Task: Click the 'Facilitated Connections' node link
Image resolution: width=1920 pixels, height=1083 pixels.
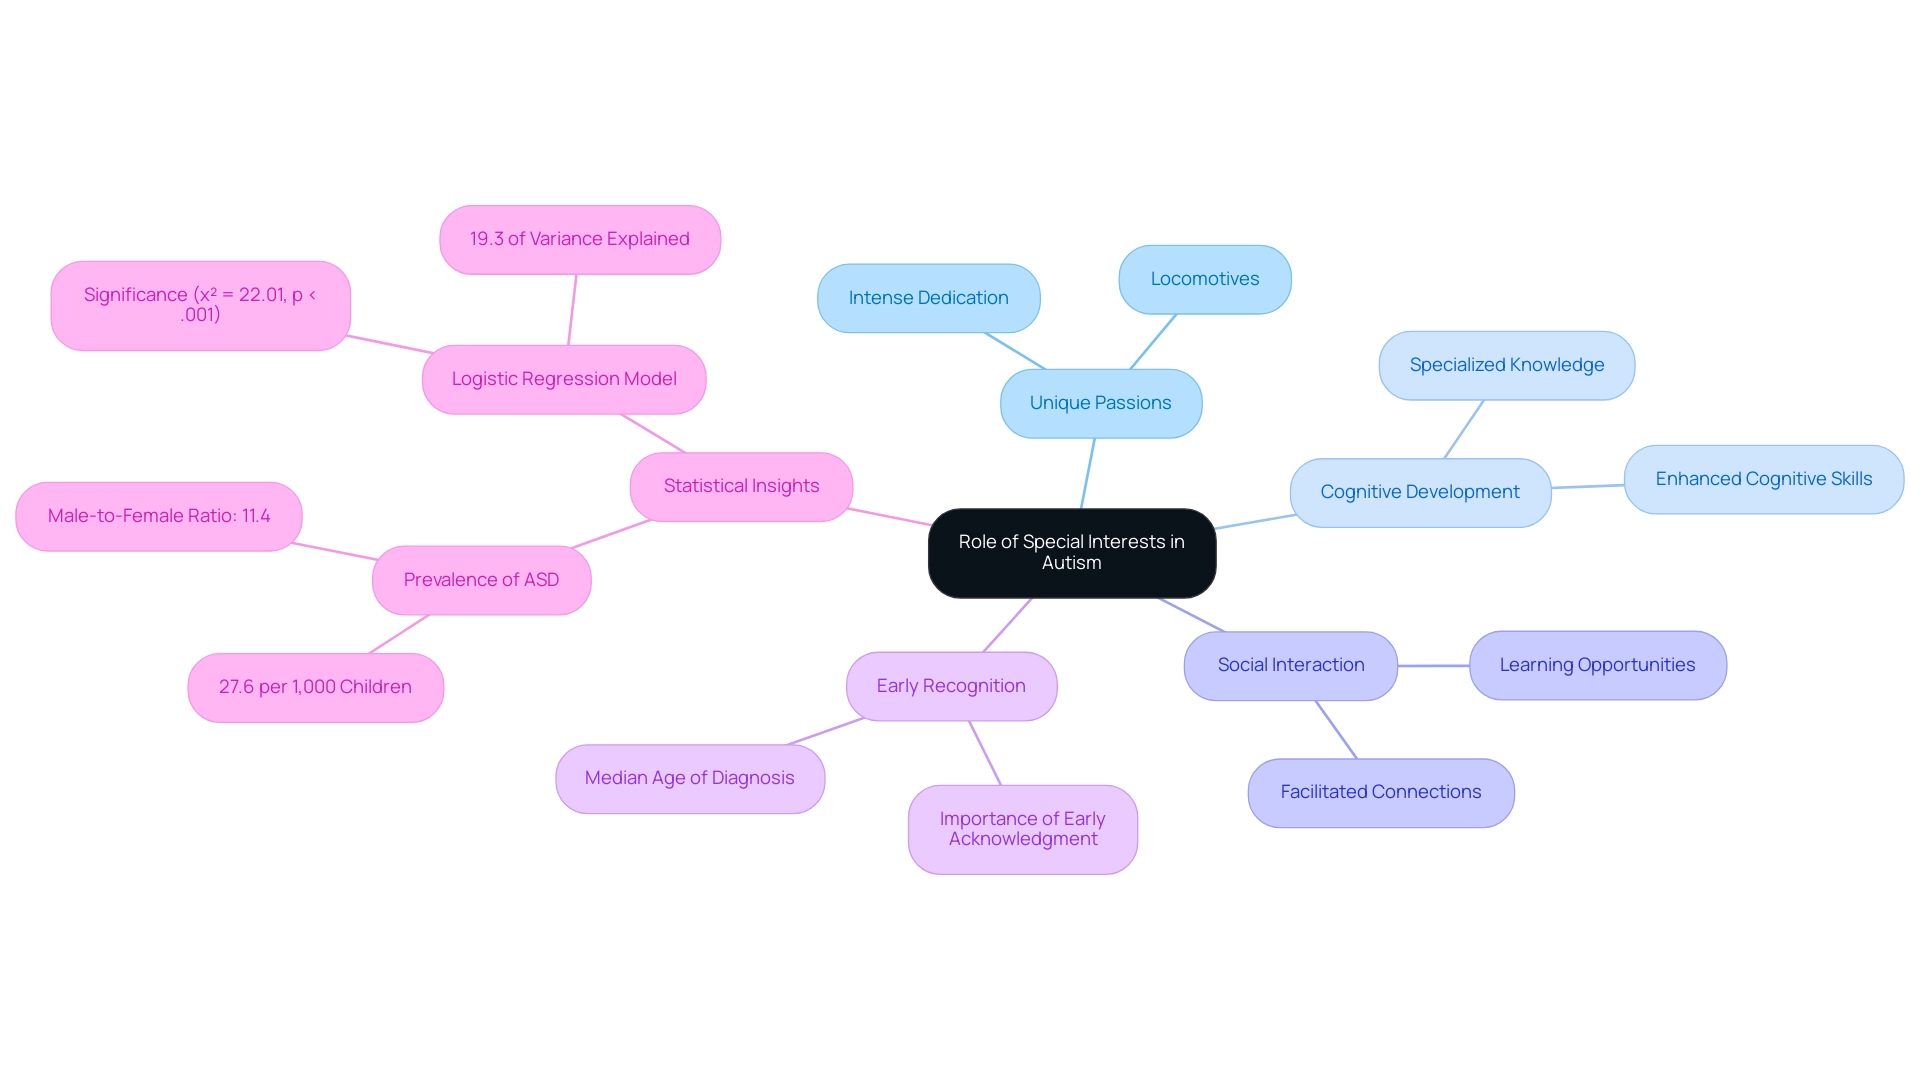Action: pyautogui.click(x=1379, y=790)
